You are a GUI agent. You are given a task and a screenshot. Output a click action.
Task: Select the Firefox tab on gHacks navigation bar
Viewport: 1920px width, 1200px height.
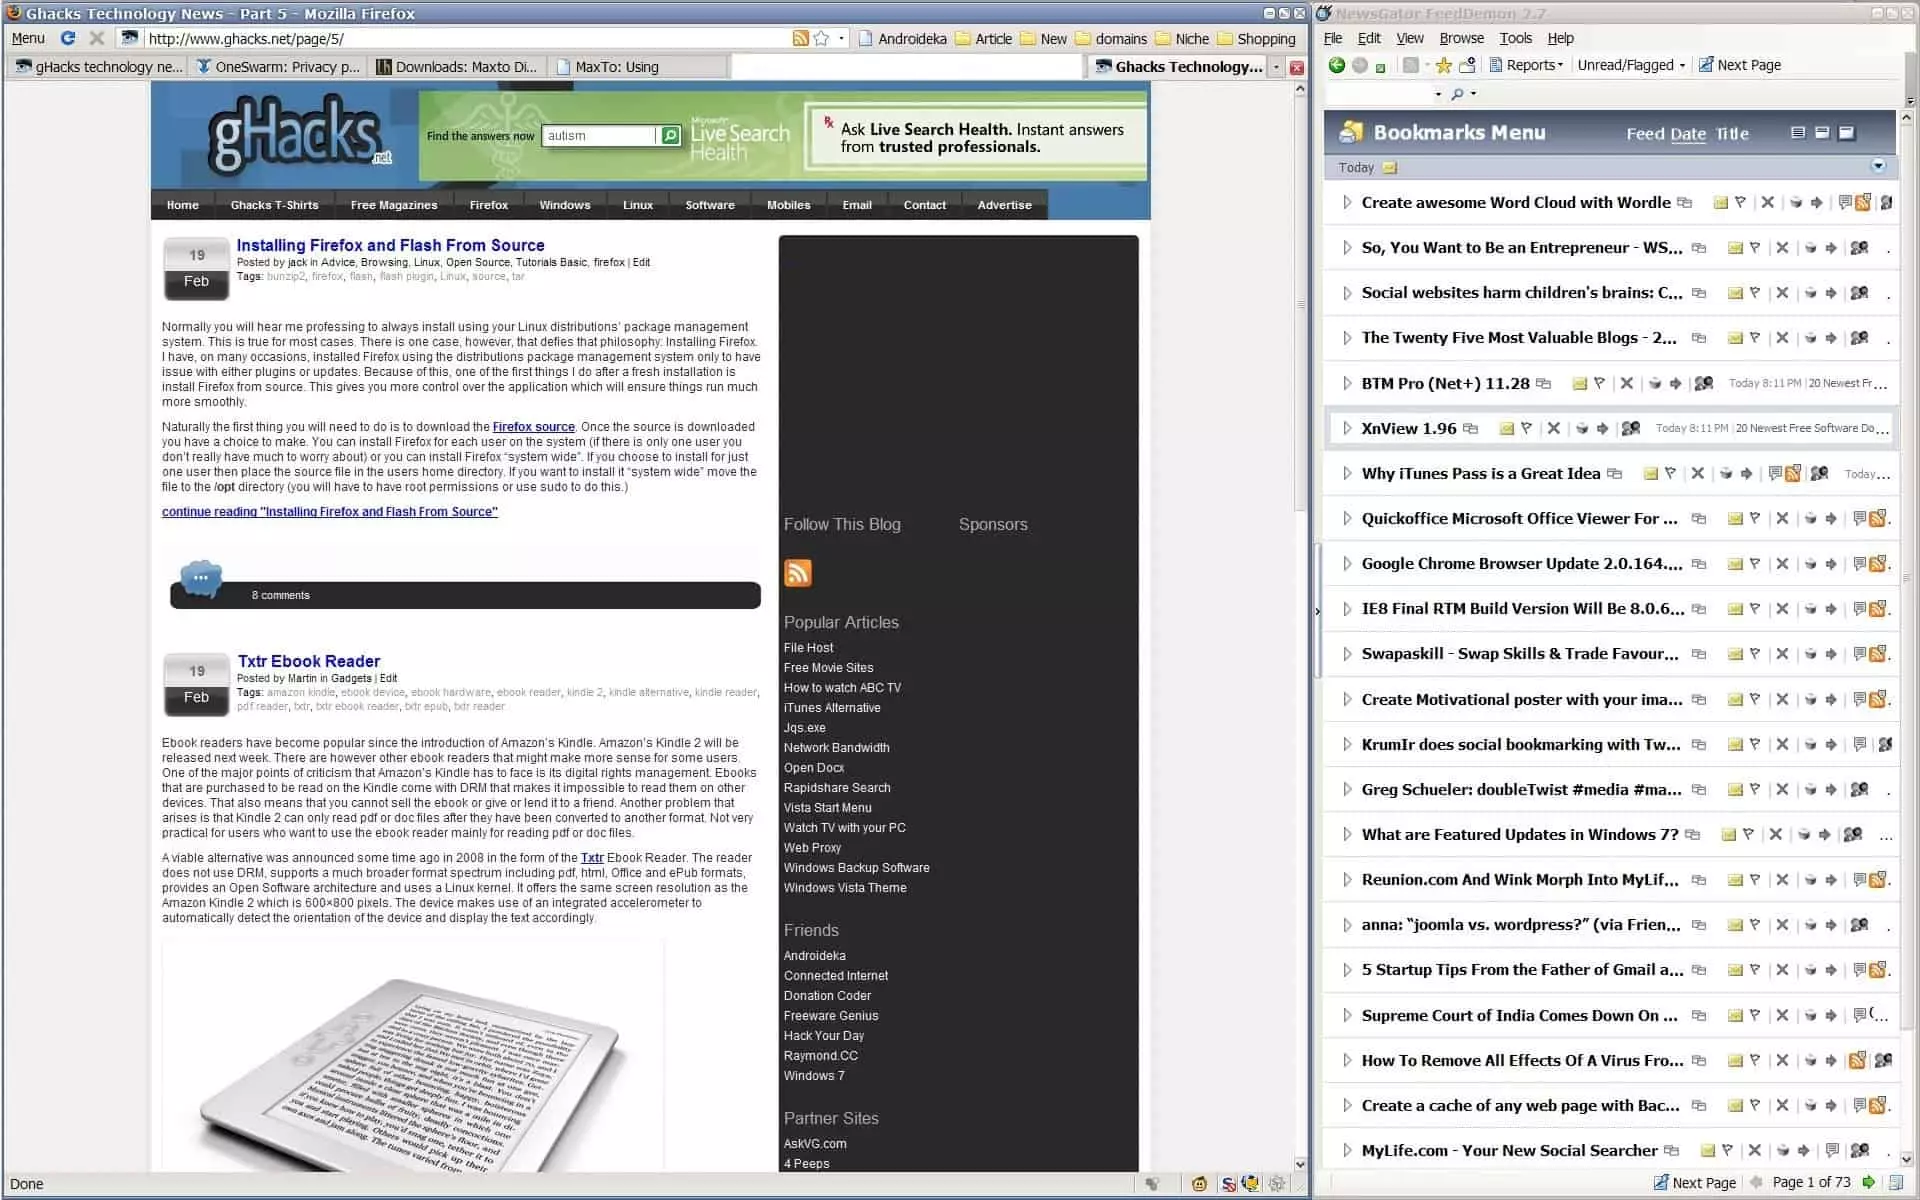coord(487,205)
